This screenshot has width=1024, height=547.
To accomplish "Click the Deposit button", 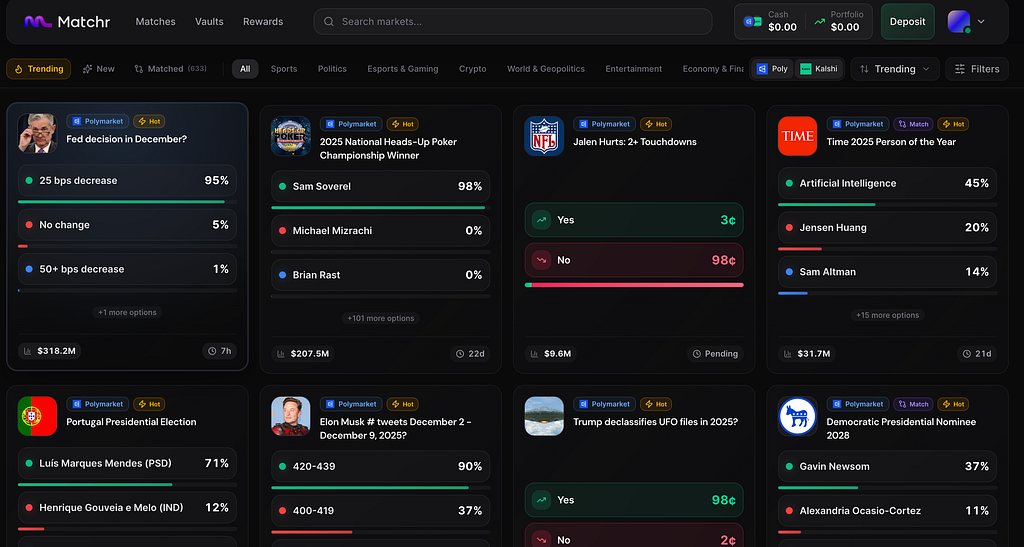I will point(907,21).
